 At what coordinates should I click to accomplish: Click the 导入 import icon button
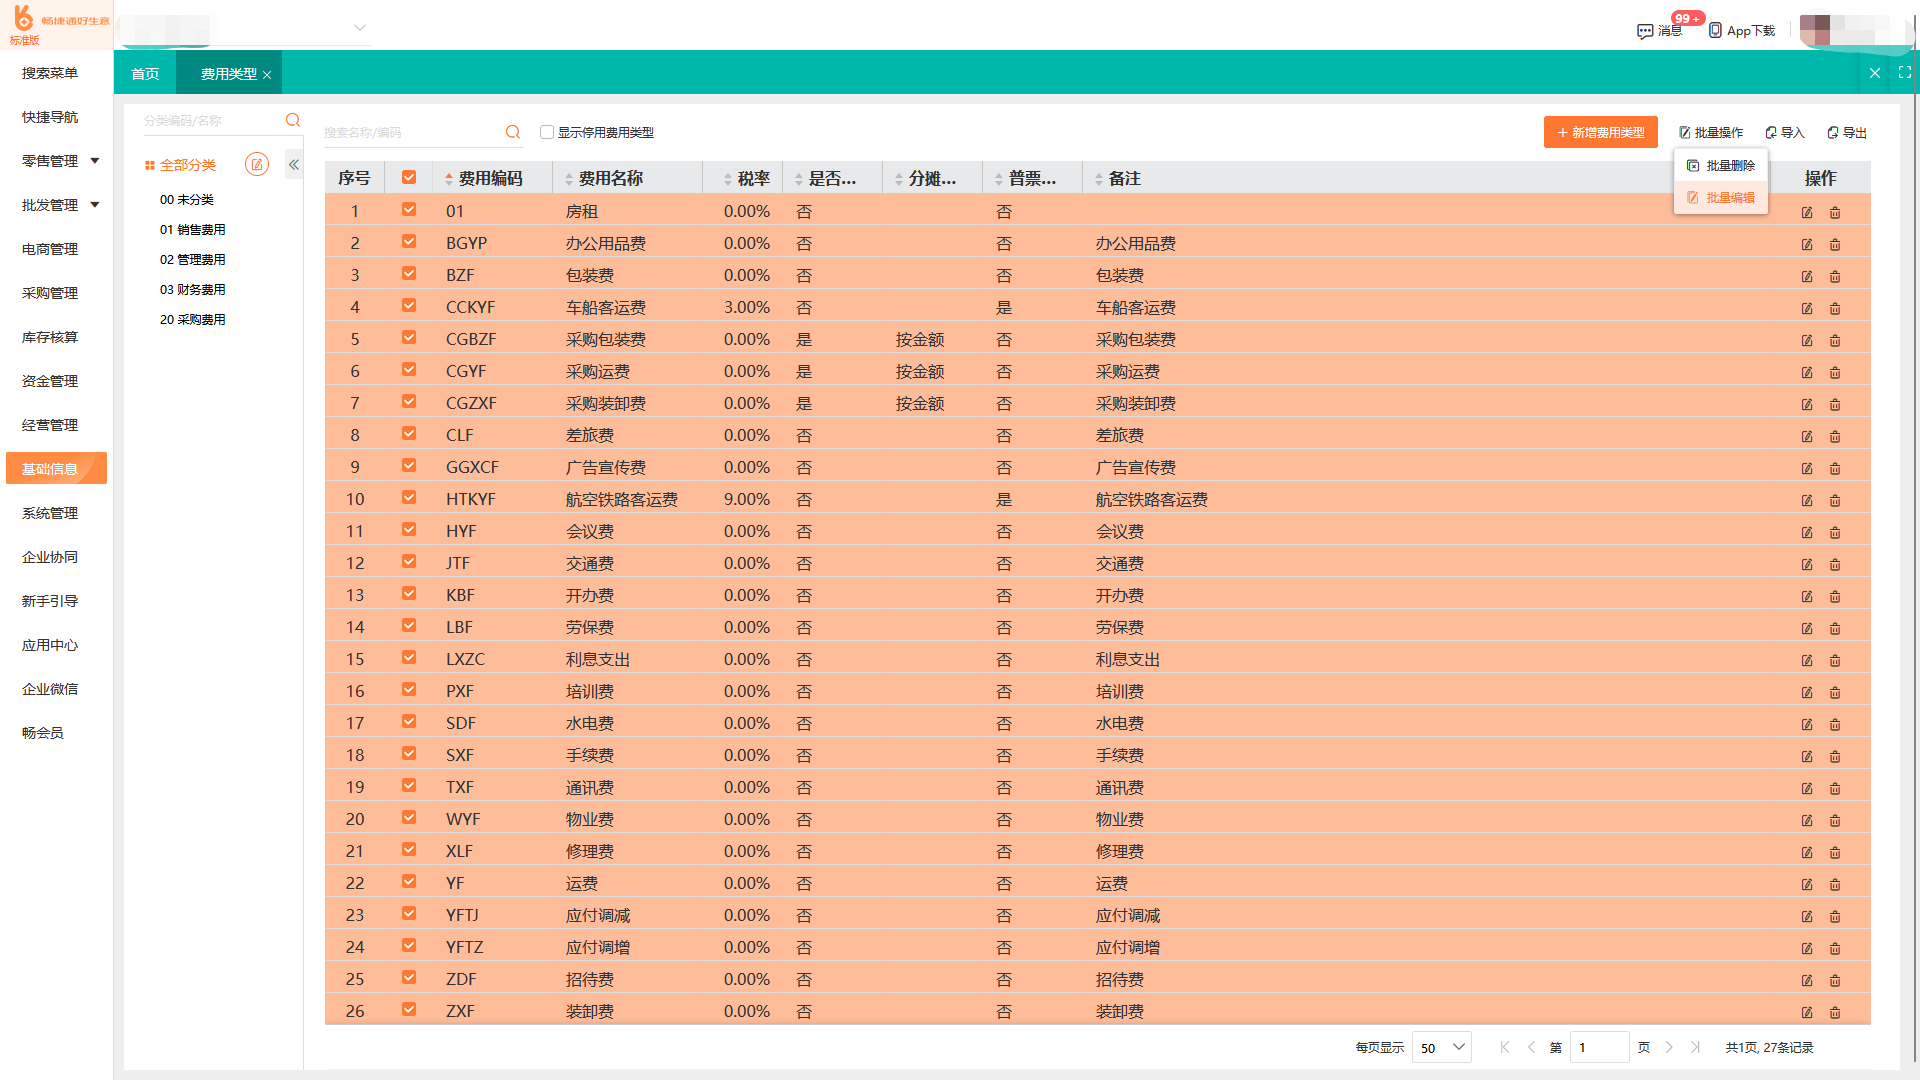[1785, 131]
